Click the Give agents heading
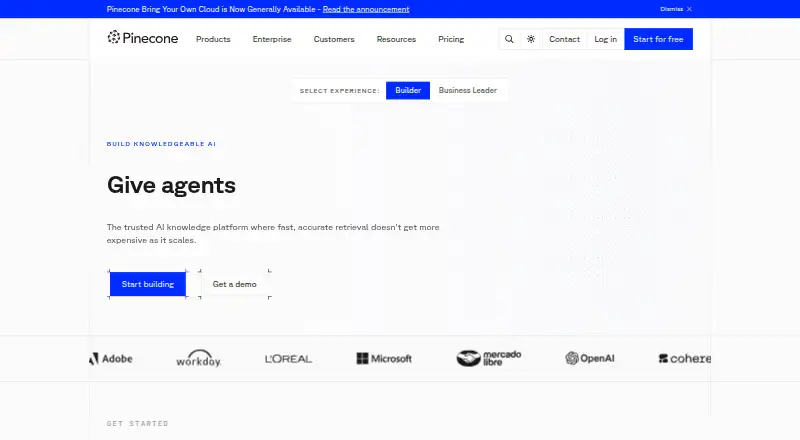The height and width of the screenshot is (440, 800). pyautogui.click(x=171, y=185)
